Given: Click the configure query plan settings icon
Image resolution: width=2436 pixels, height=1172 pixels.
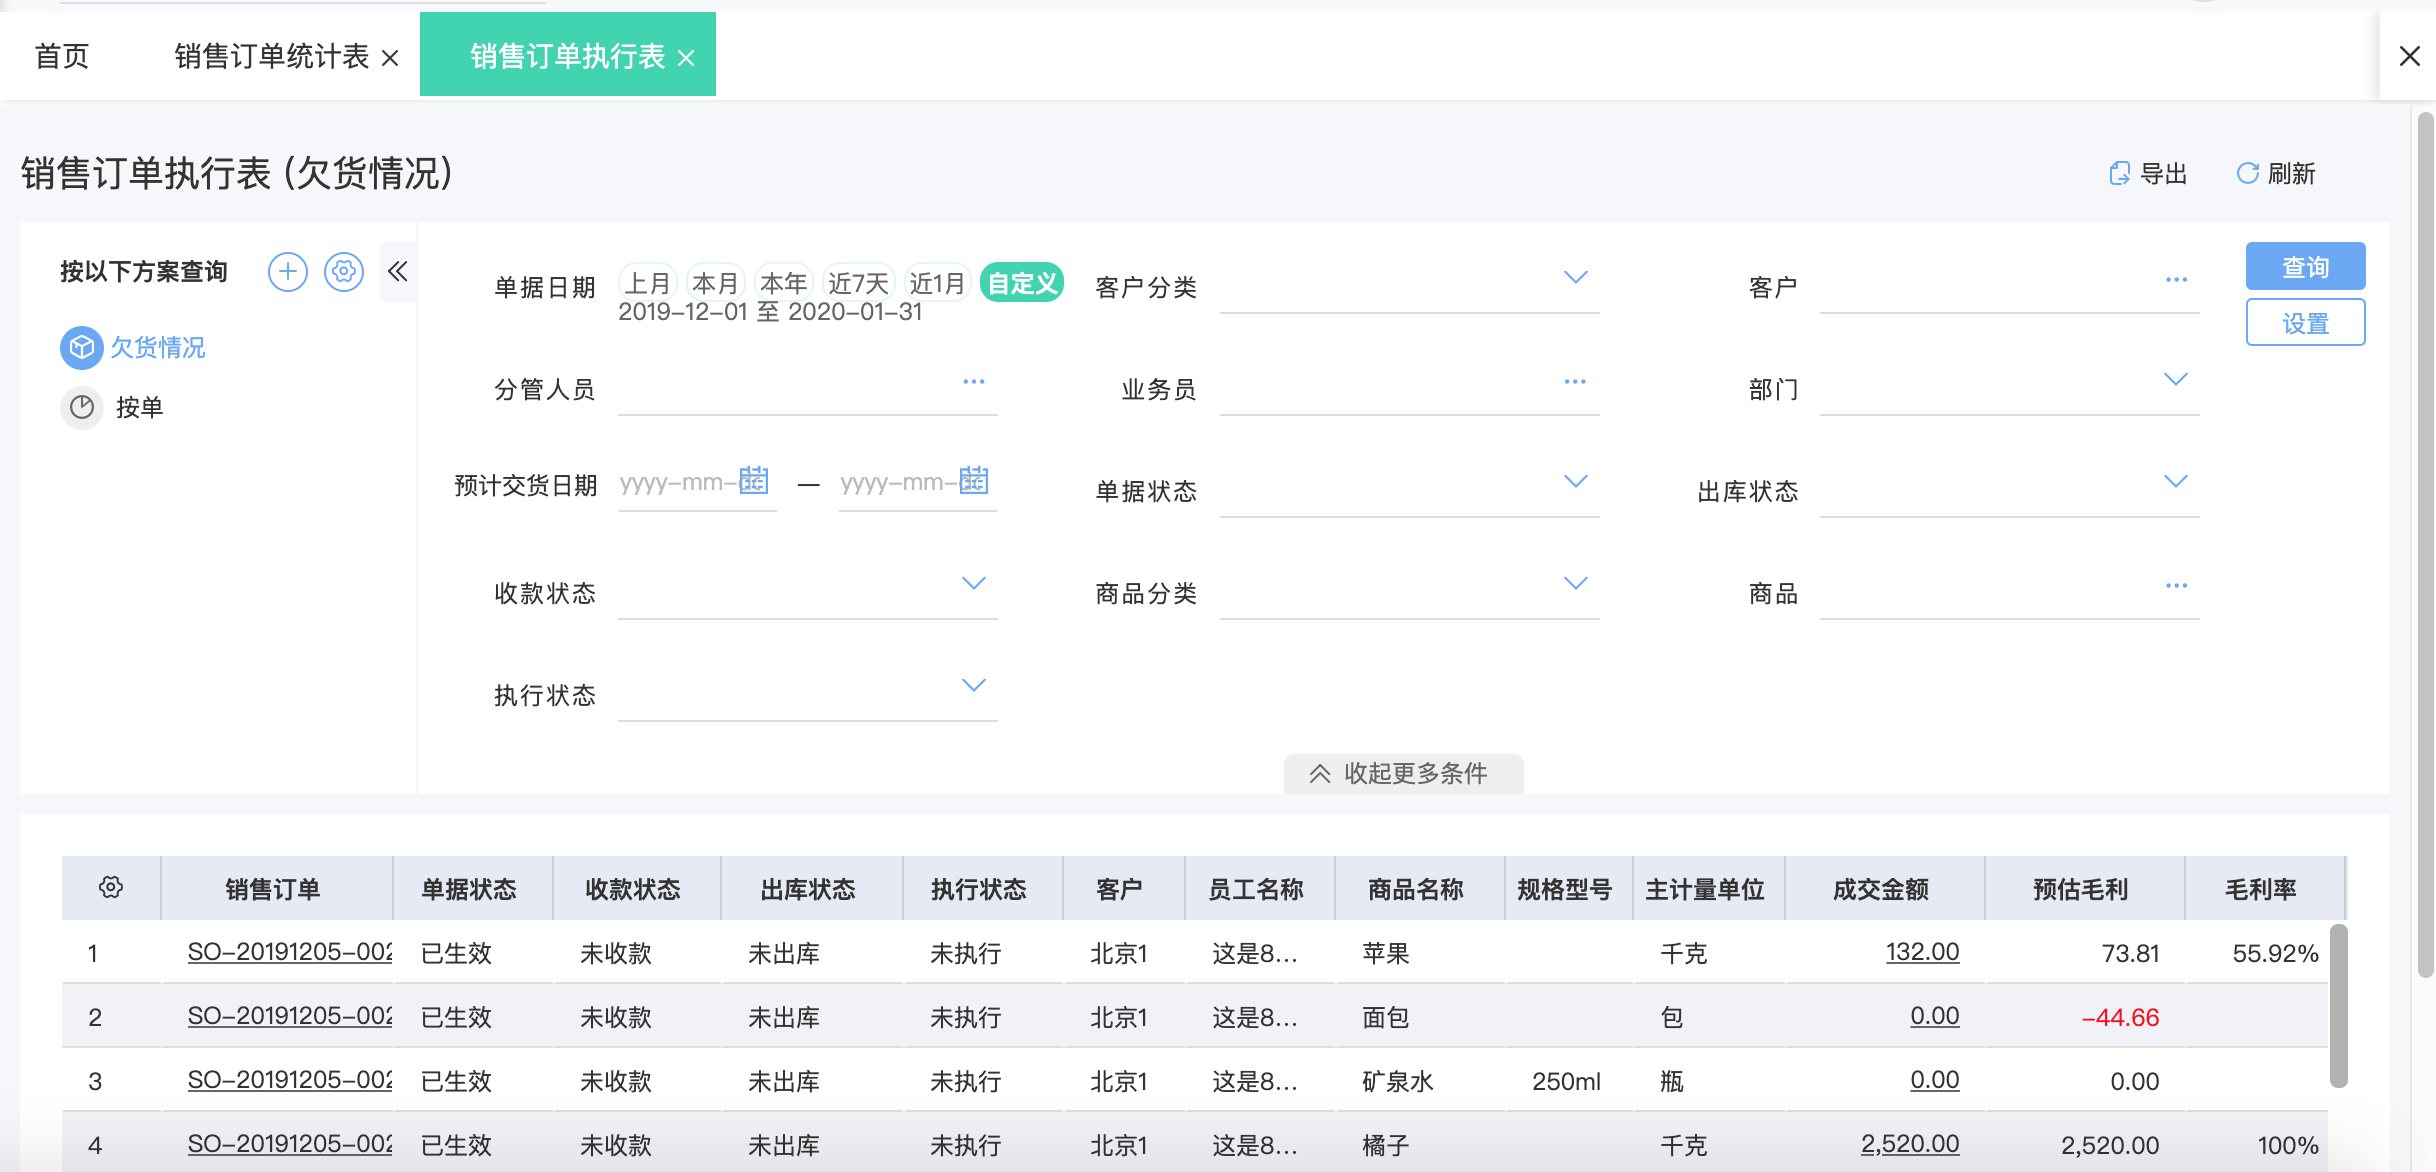Looking at the screenshot, I should pos(340,270).
